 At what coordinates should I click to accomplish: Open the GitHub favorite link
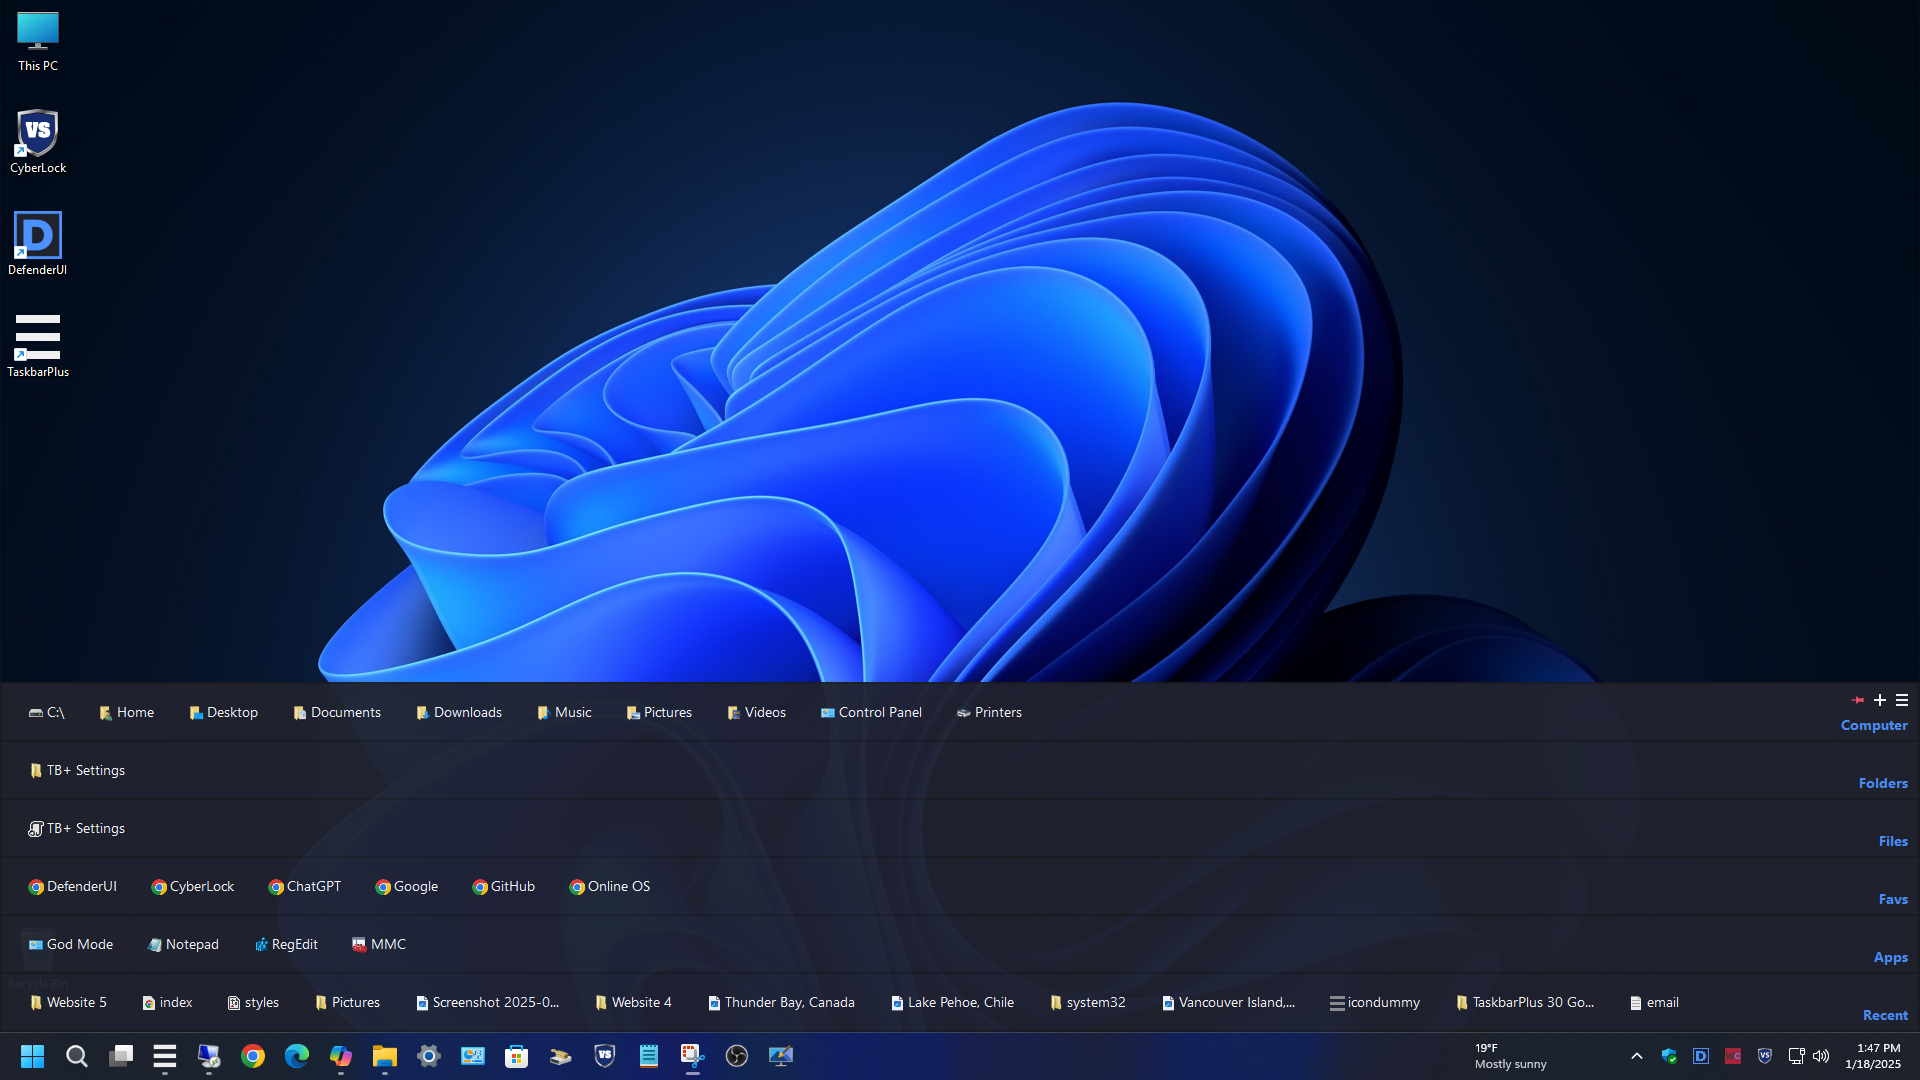point(504,886)
